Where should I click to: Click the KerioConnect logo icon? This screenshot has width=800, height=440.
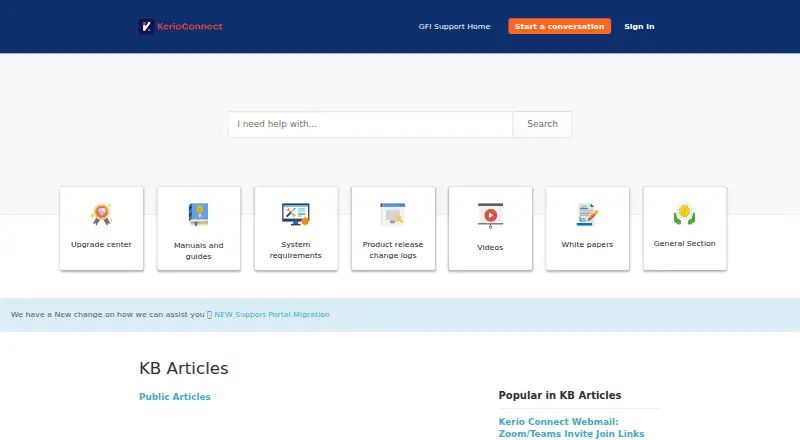coord(146,27)
